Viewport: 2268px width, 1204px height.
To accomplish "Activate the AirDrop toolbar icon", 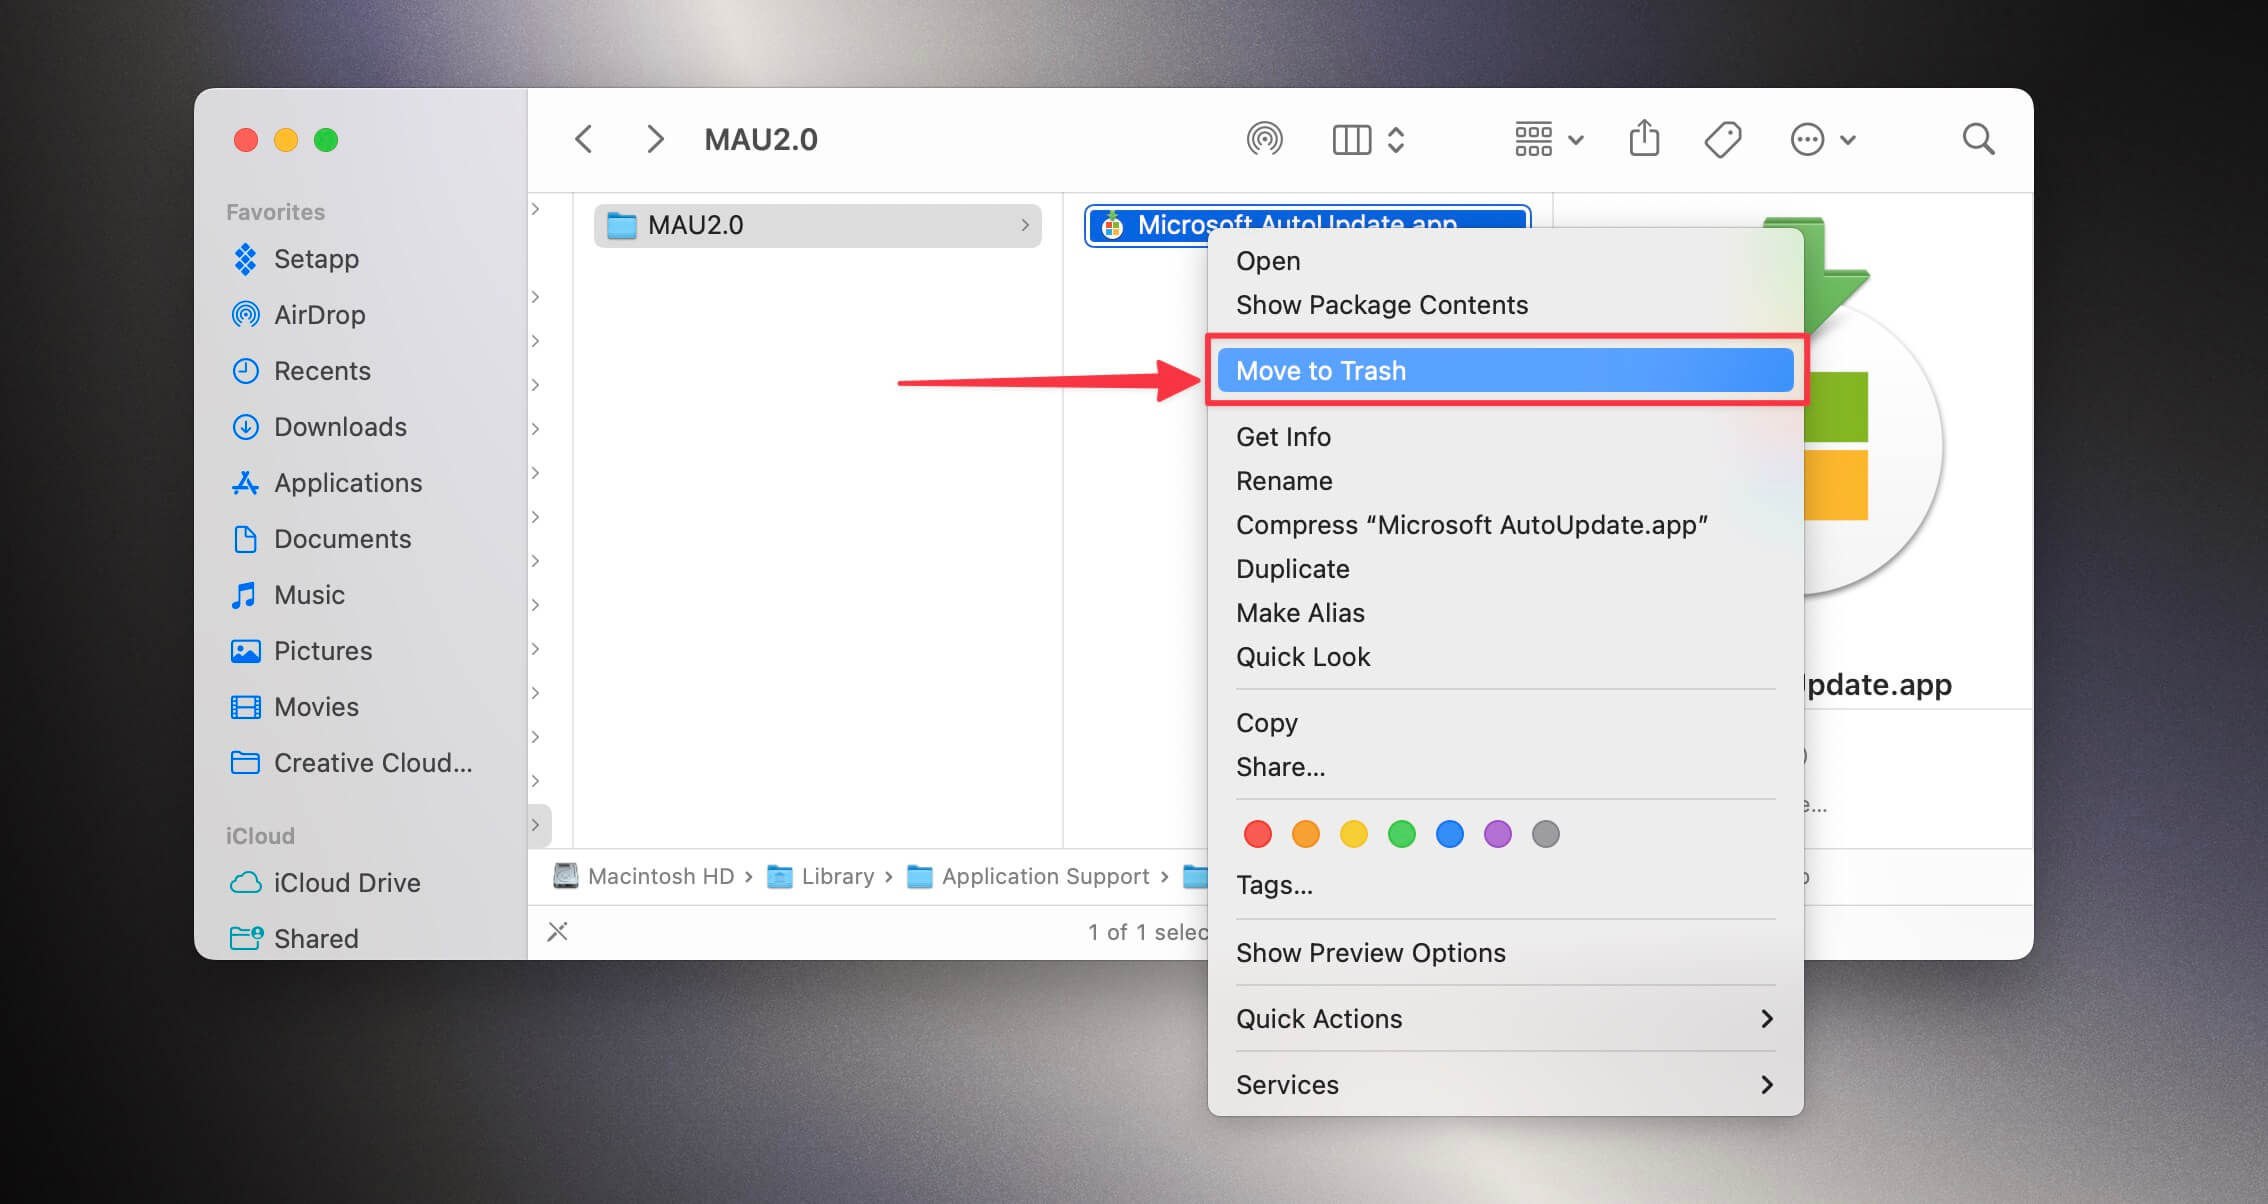I will [1266, 139].
